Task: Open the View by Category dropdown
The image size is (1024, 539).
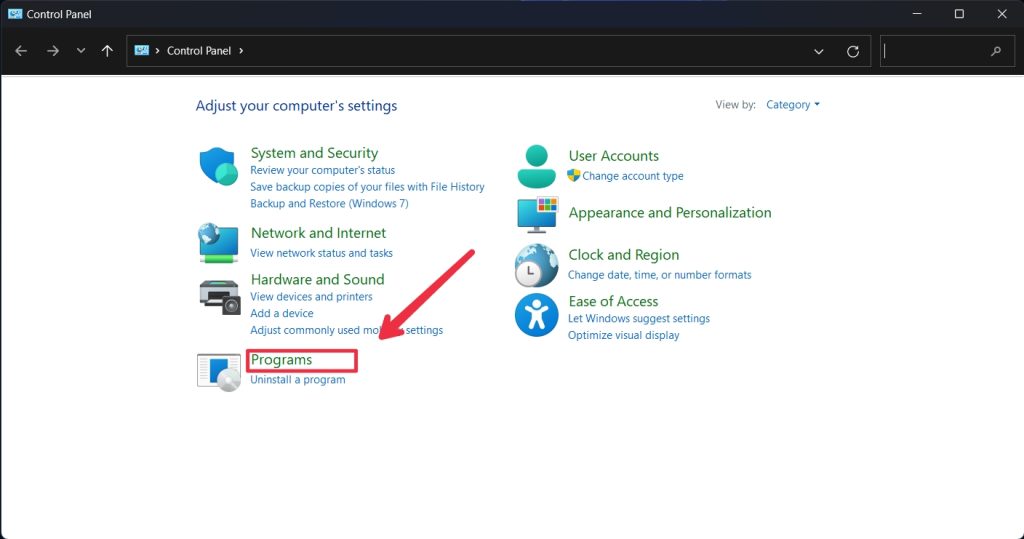Action: (x=792, y=105)
